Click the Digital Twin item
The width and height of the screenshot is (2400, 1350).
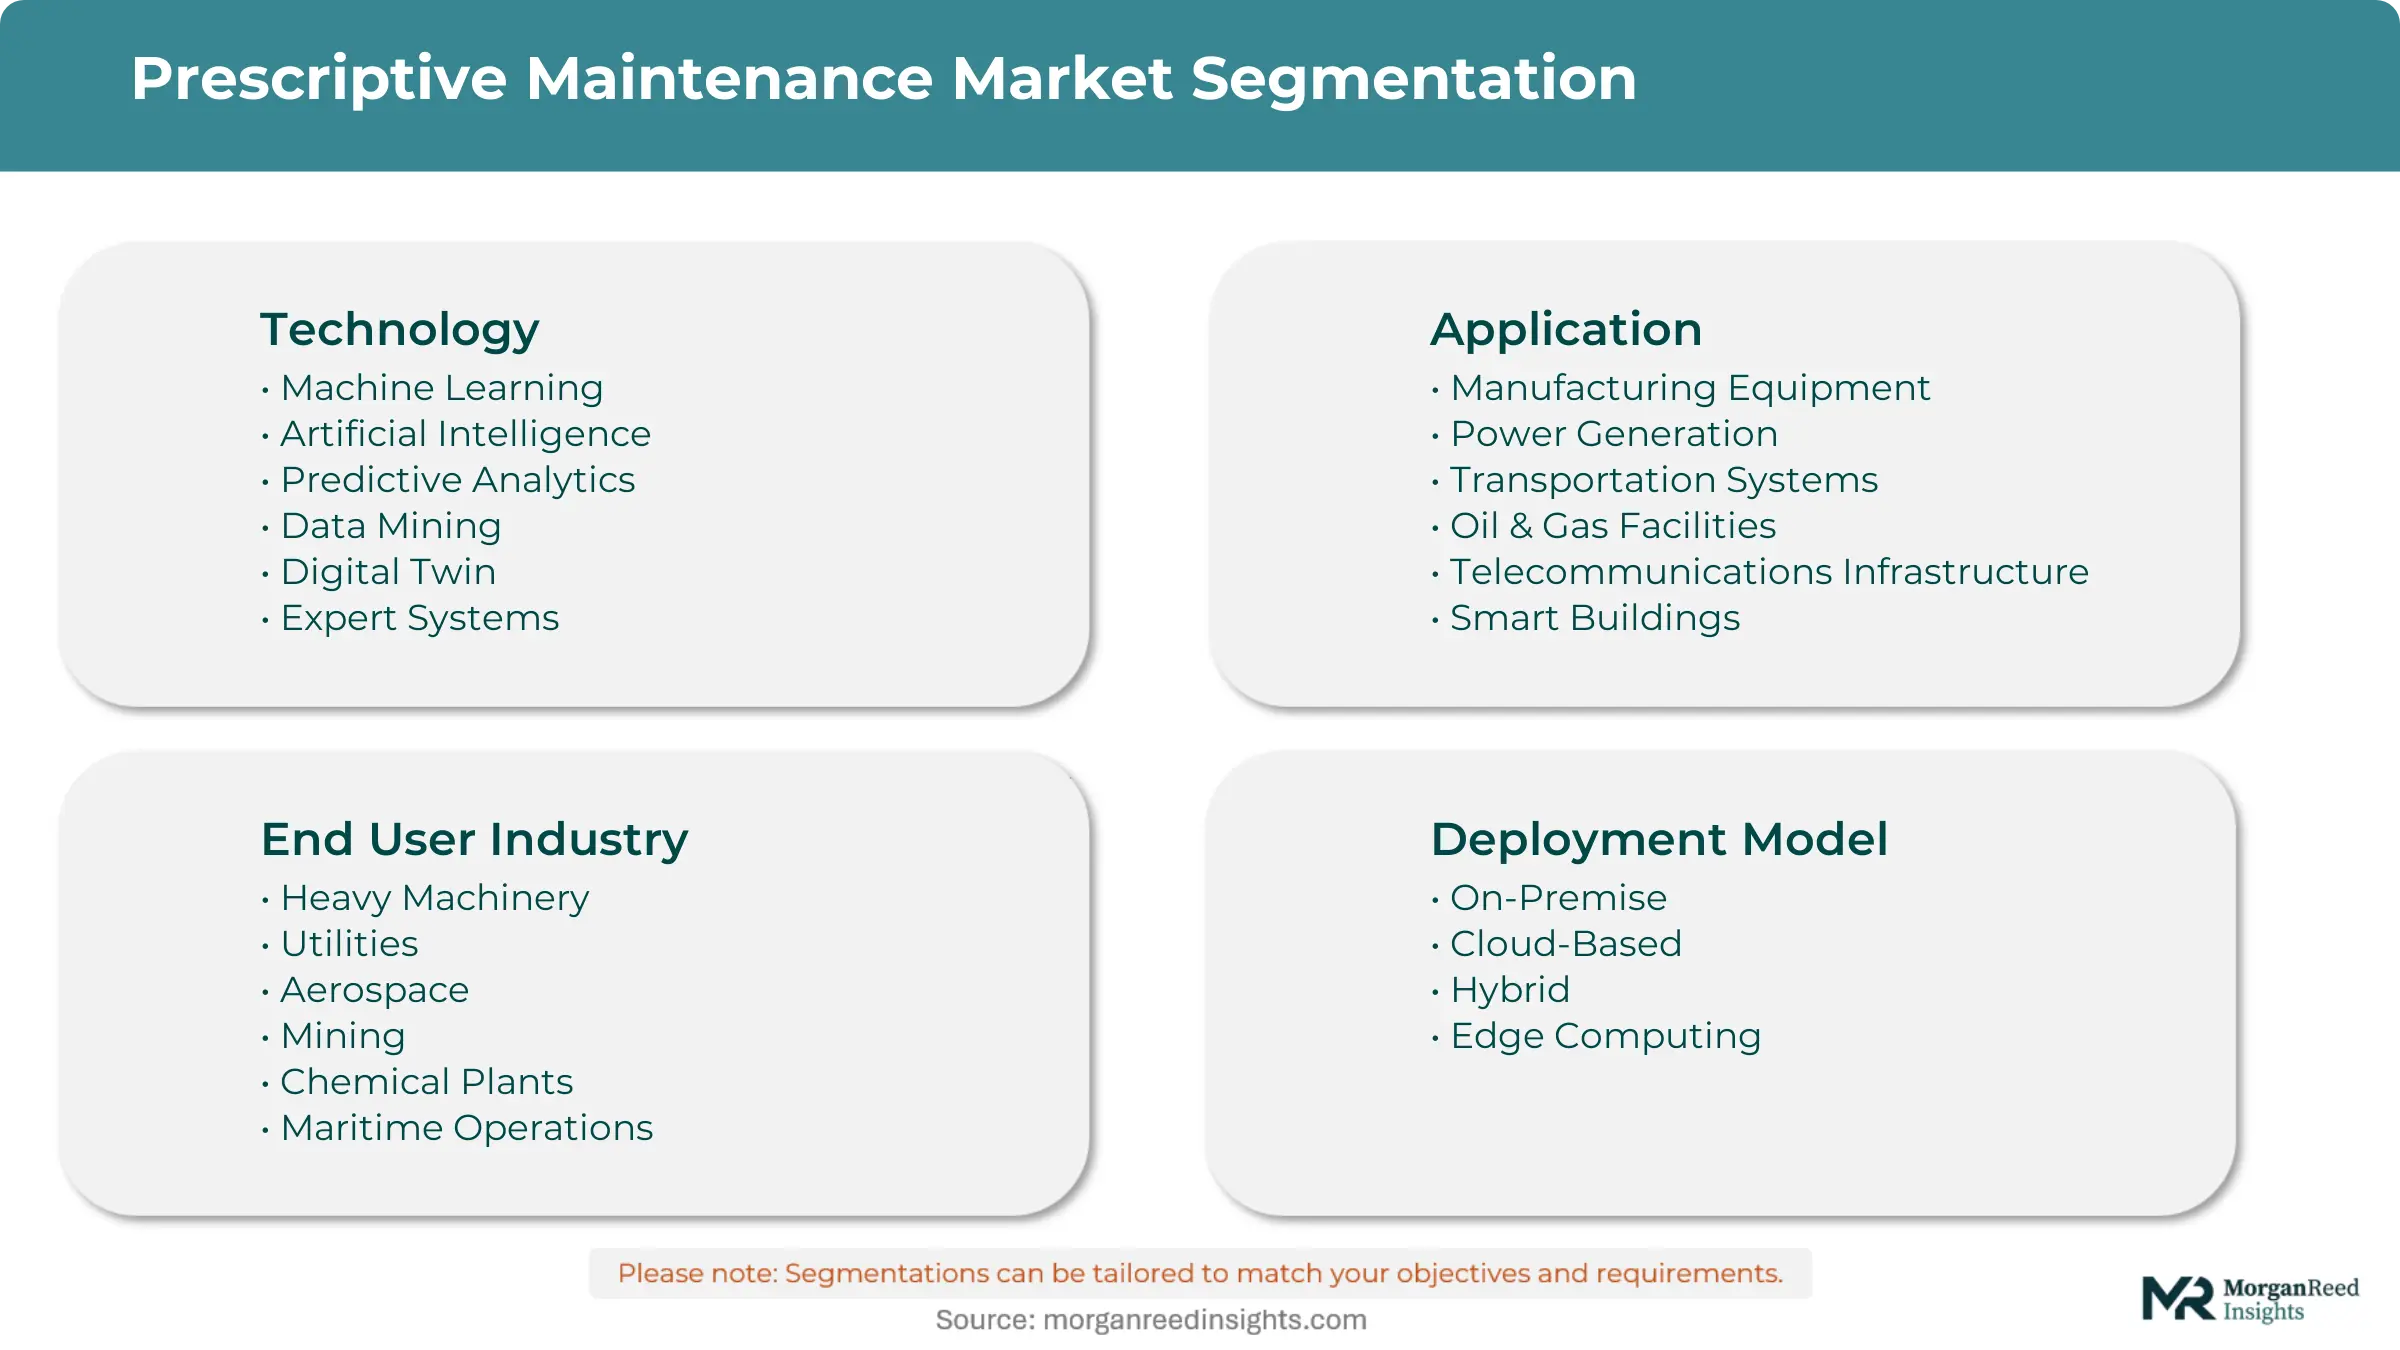point(388,572)
